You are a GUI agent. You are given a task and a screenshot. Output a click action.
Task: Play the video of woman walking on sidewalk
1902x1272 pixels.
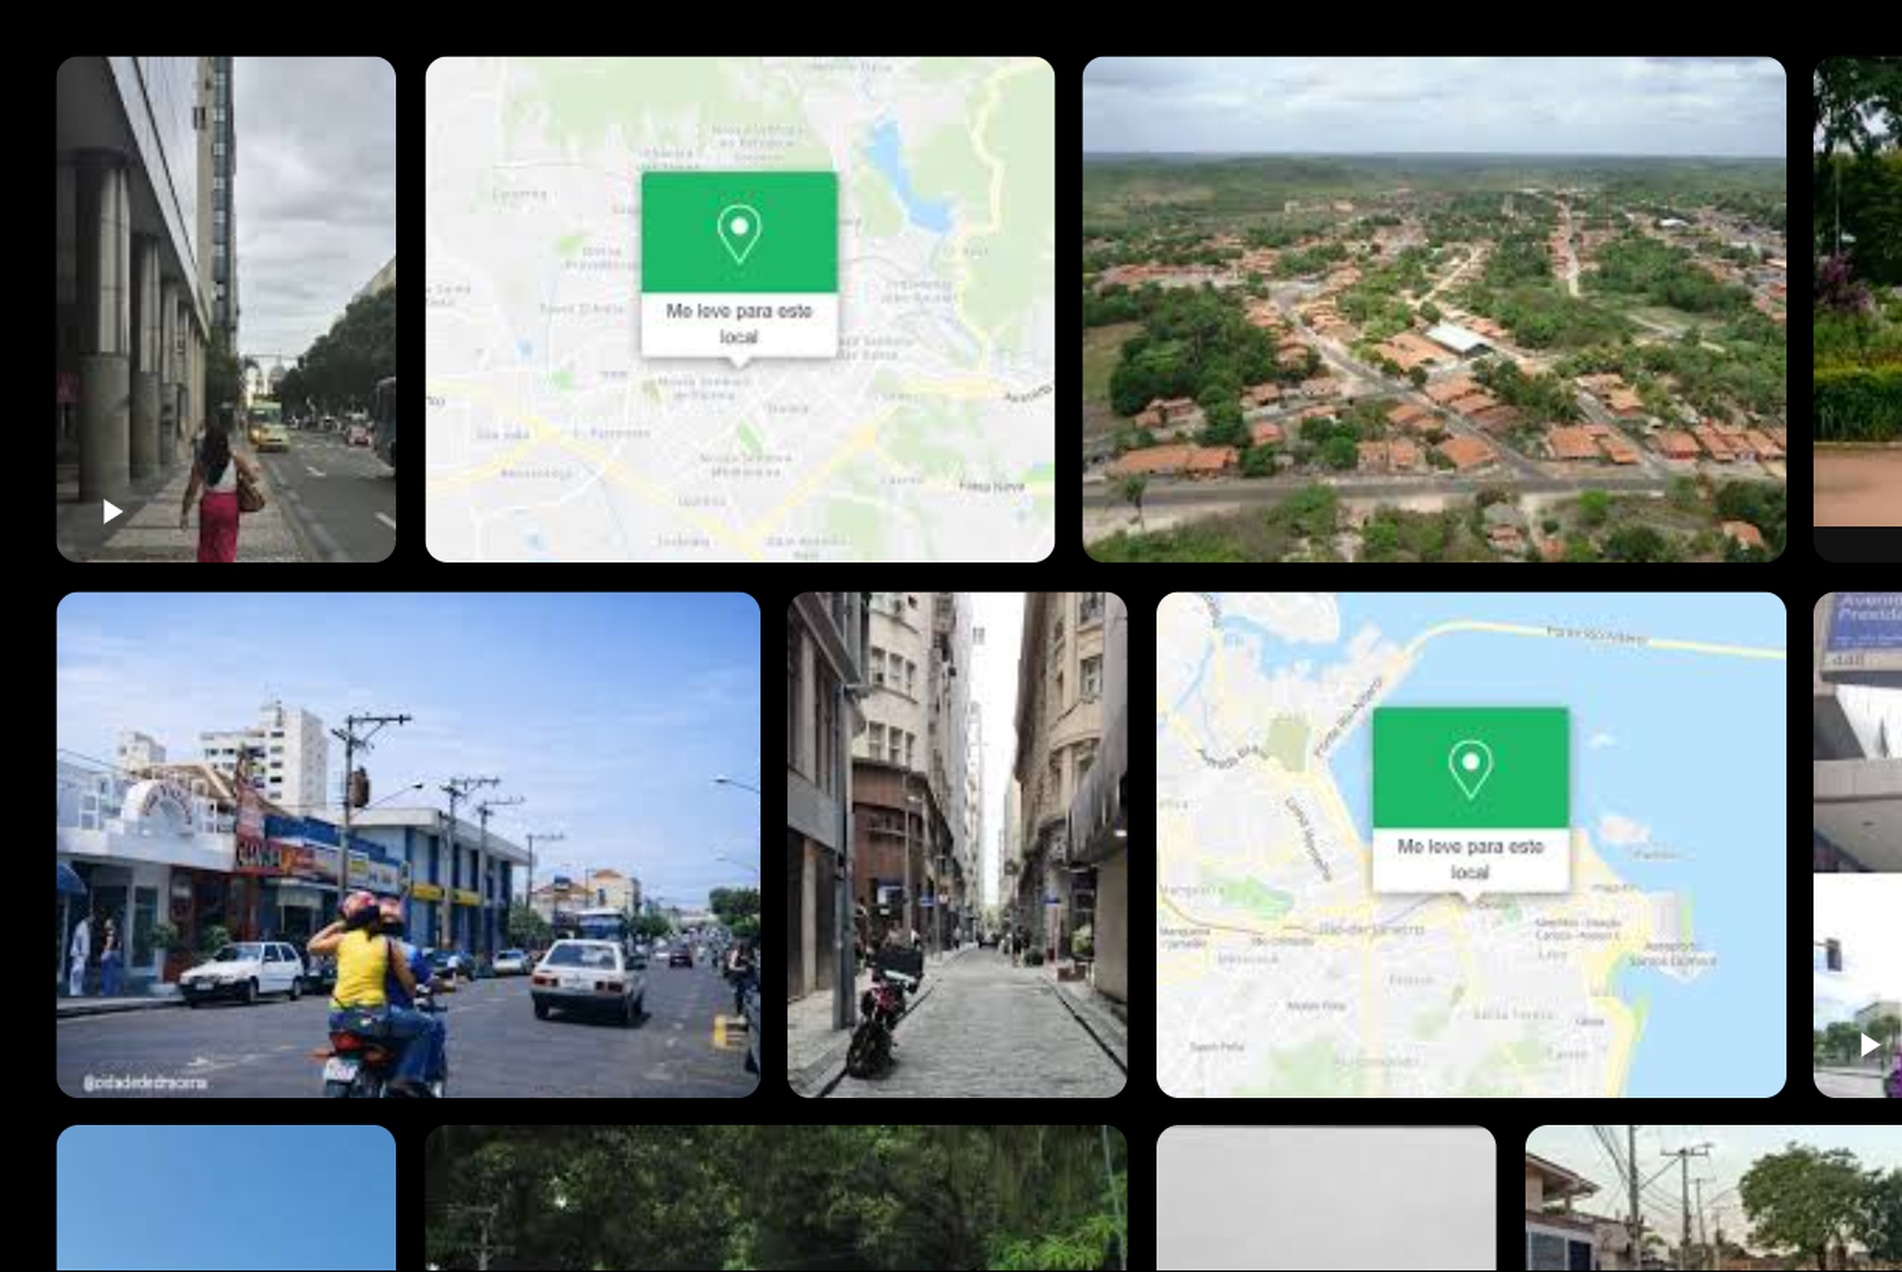[112, 512]
